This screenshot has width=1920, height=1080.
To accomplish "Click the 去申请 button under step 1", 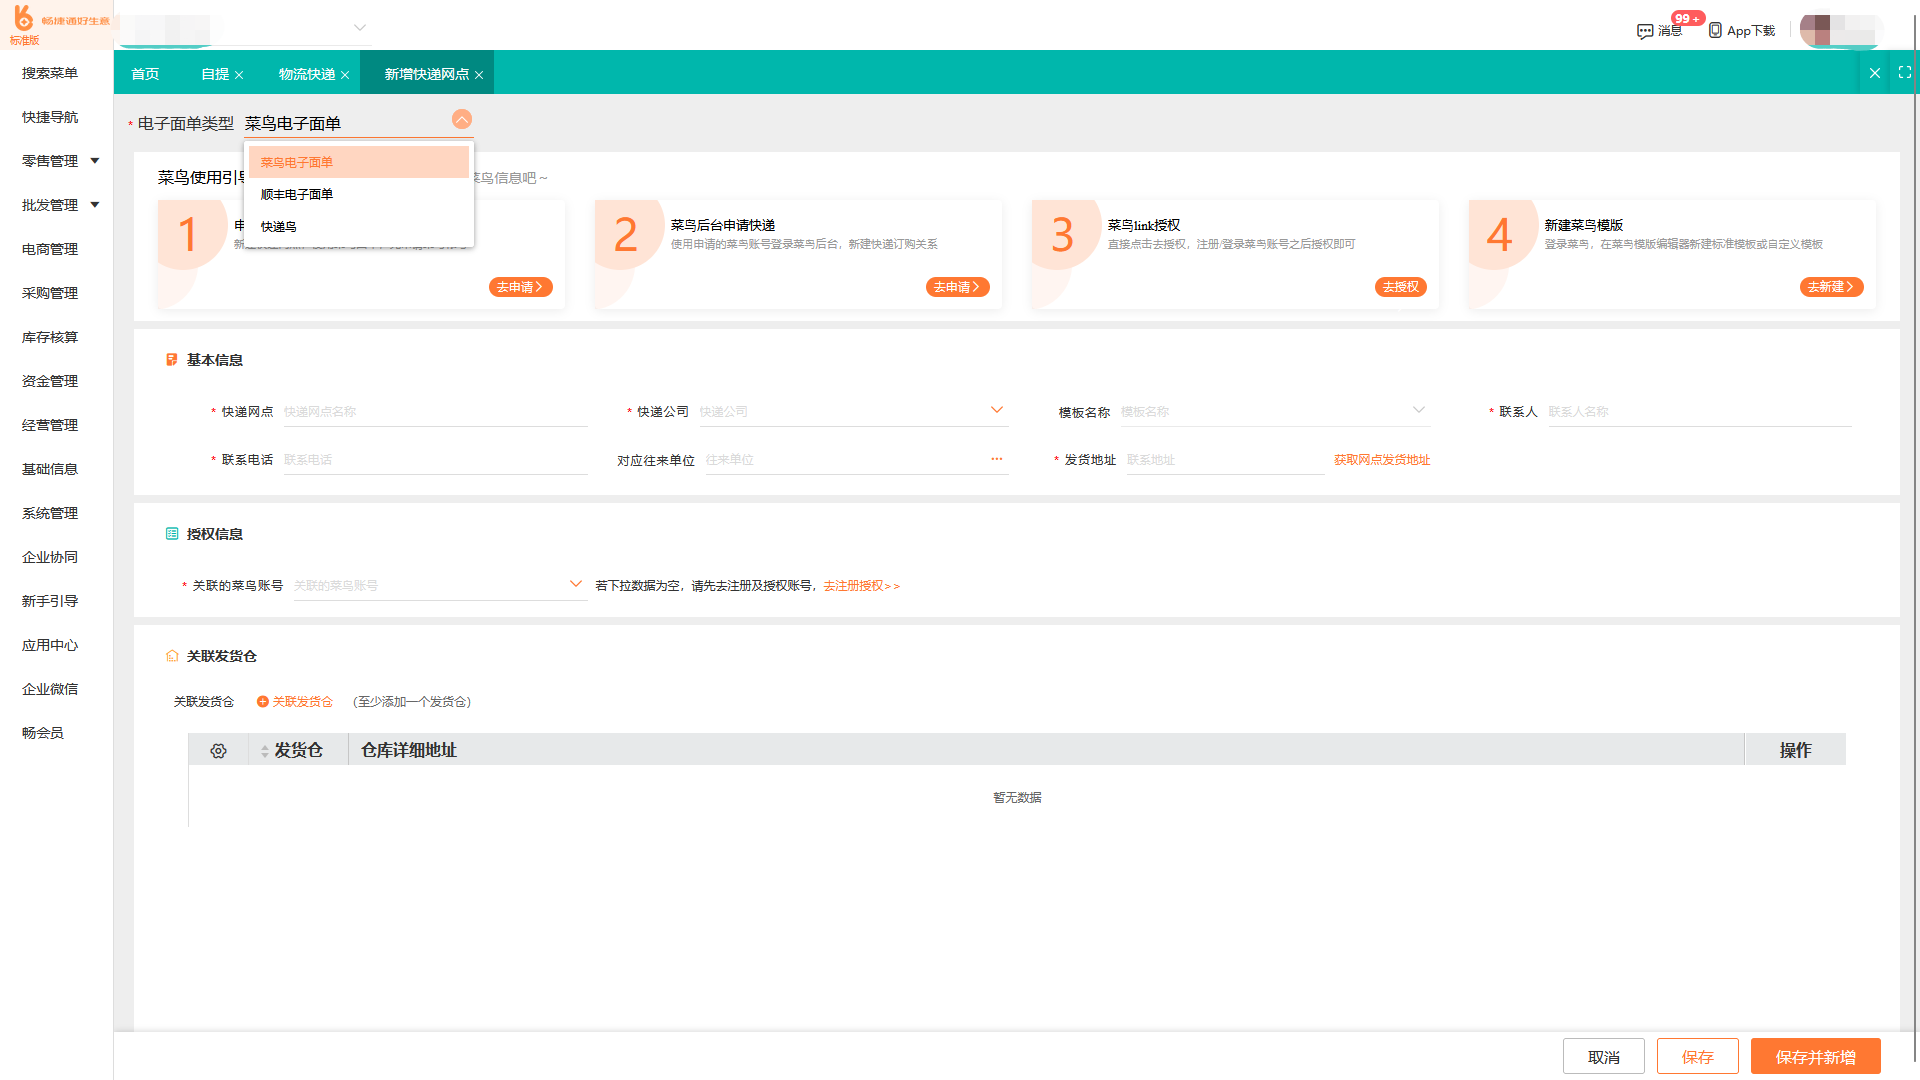I will click(x=518, y=286).
